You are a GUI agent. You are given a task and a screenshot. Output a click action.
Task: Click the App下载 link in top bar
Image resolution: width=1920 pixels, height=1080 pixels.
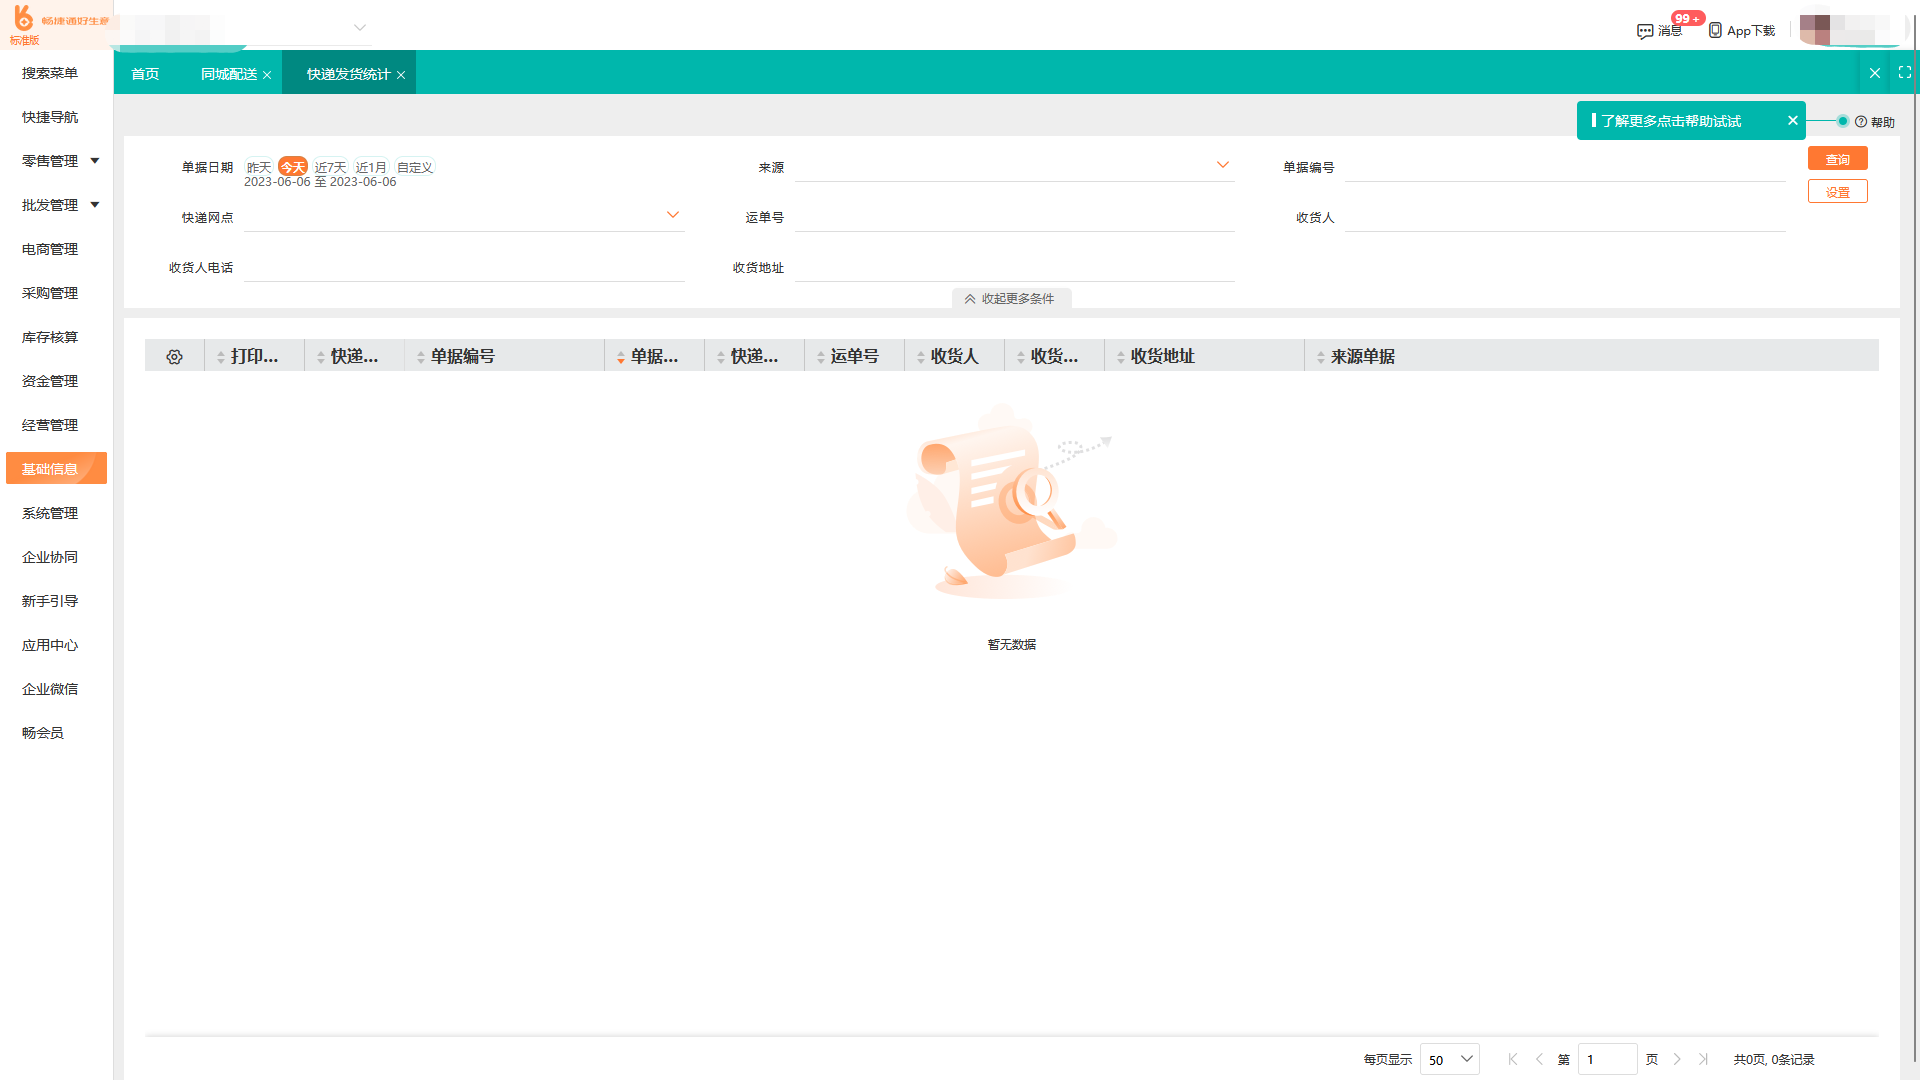pos(1743,25)
